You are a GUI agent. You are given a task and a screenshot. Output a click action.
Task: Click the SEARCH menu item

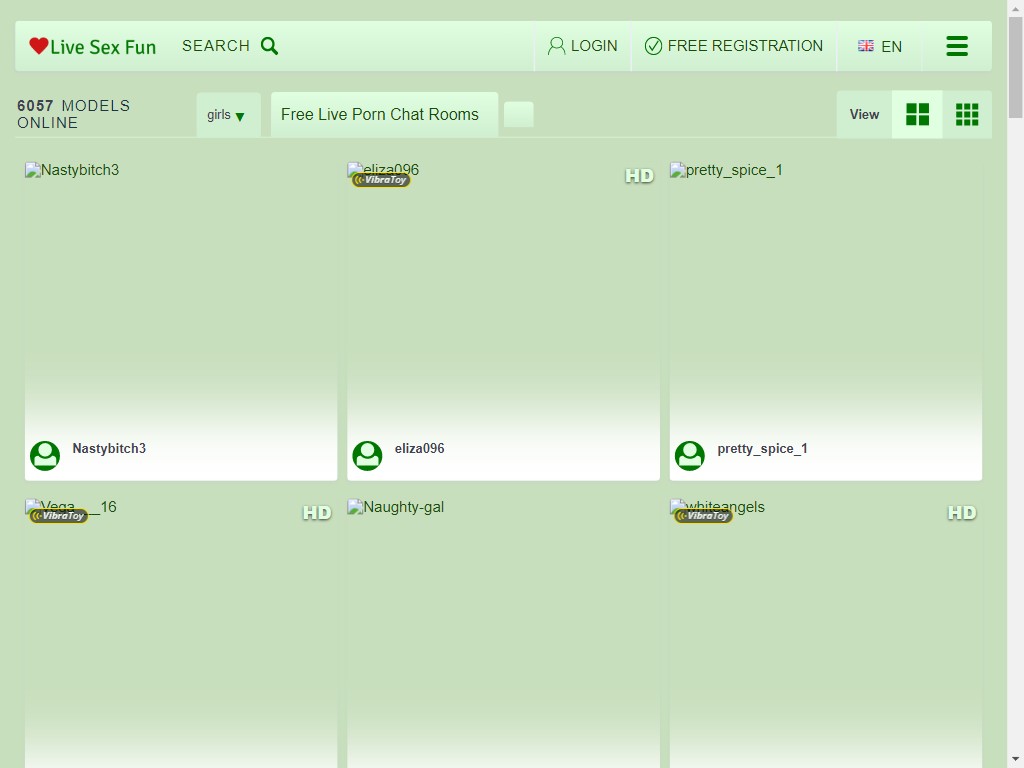click(216, 46)
